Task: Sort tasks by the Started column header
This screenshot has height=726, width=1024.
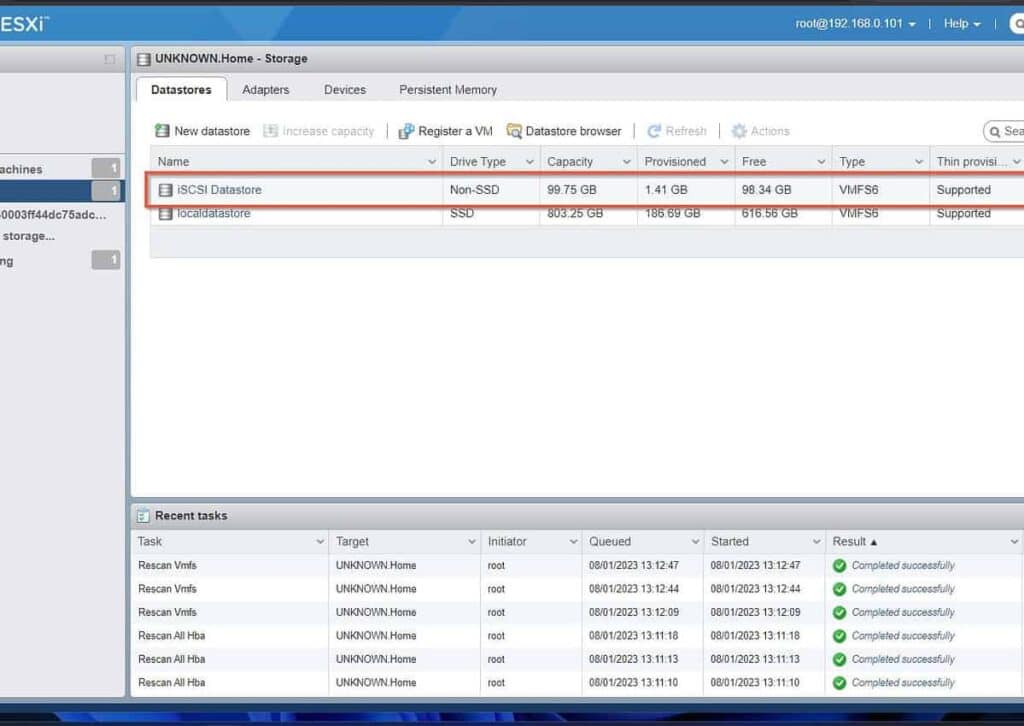Action: (x=733, y=541)
